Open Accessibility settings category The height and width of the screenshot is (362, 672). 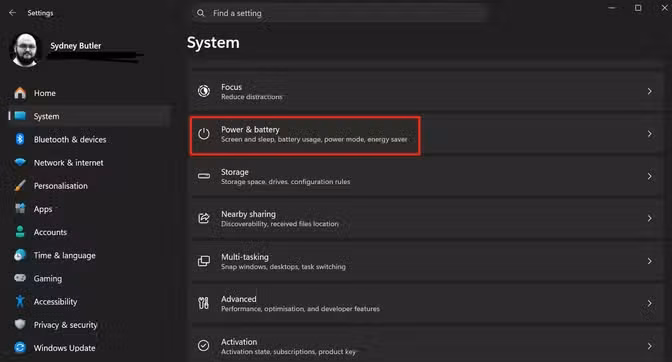(90, 301)
